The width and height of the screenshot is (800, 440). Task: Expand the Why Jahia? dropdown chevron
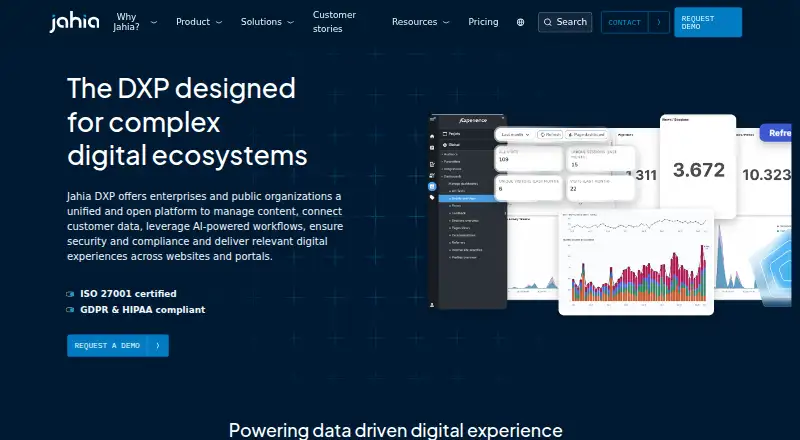tap(154, 22)
